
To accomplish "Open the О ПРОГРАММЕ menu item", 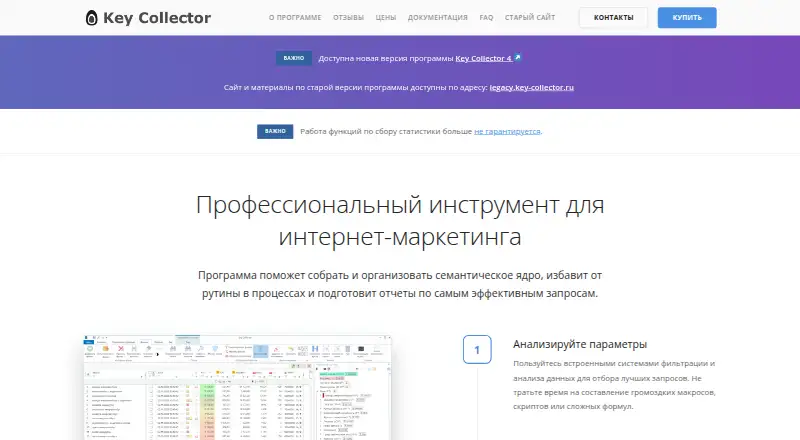I will (x=295, y=17).
